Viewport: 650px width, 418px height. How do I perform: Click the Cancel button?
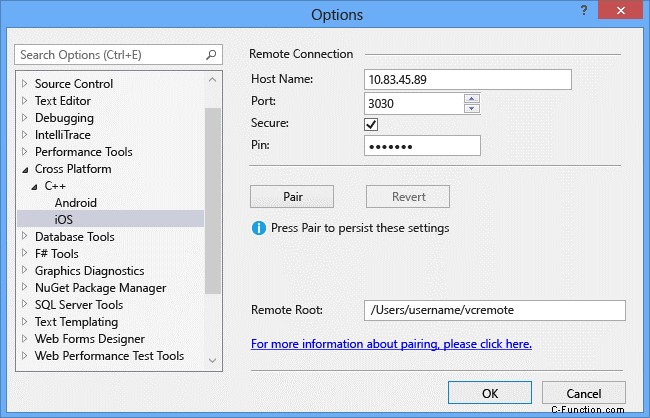point(584,393)
